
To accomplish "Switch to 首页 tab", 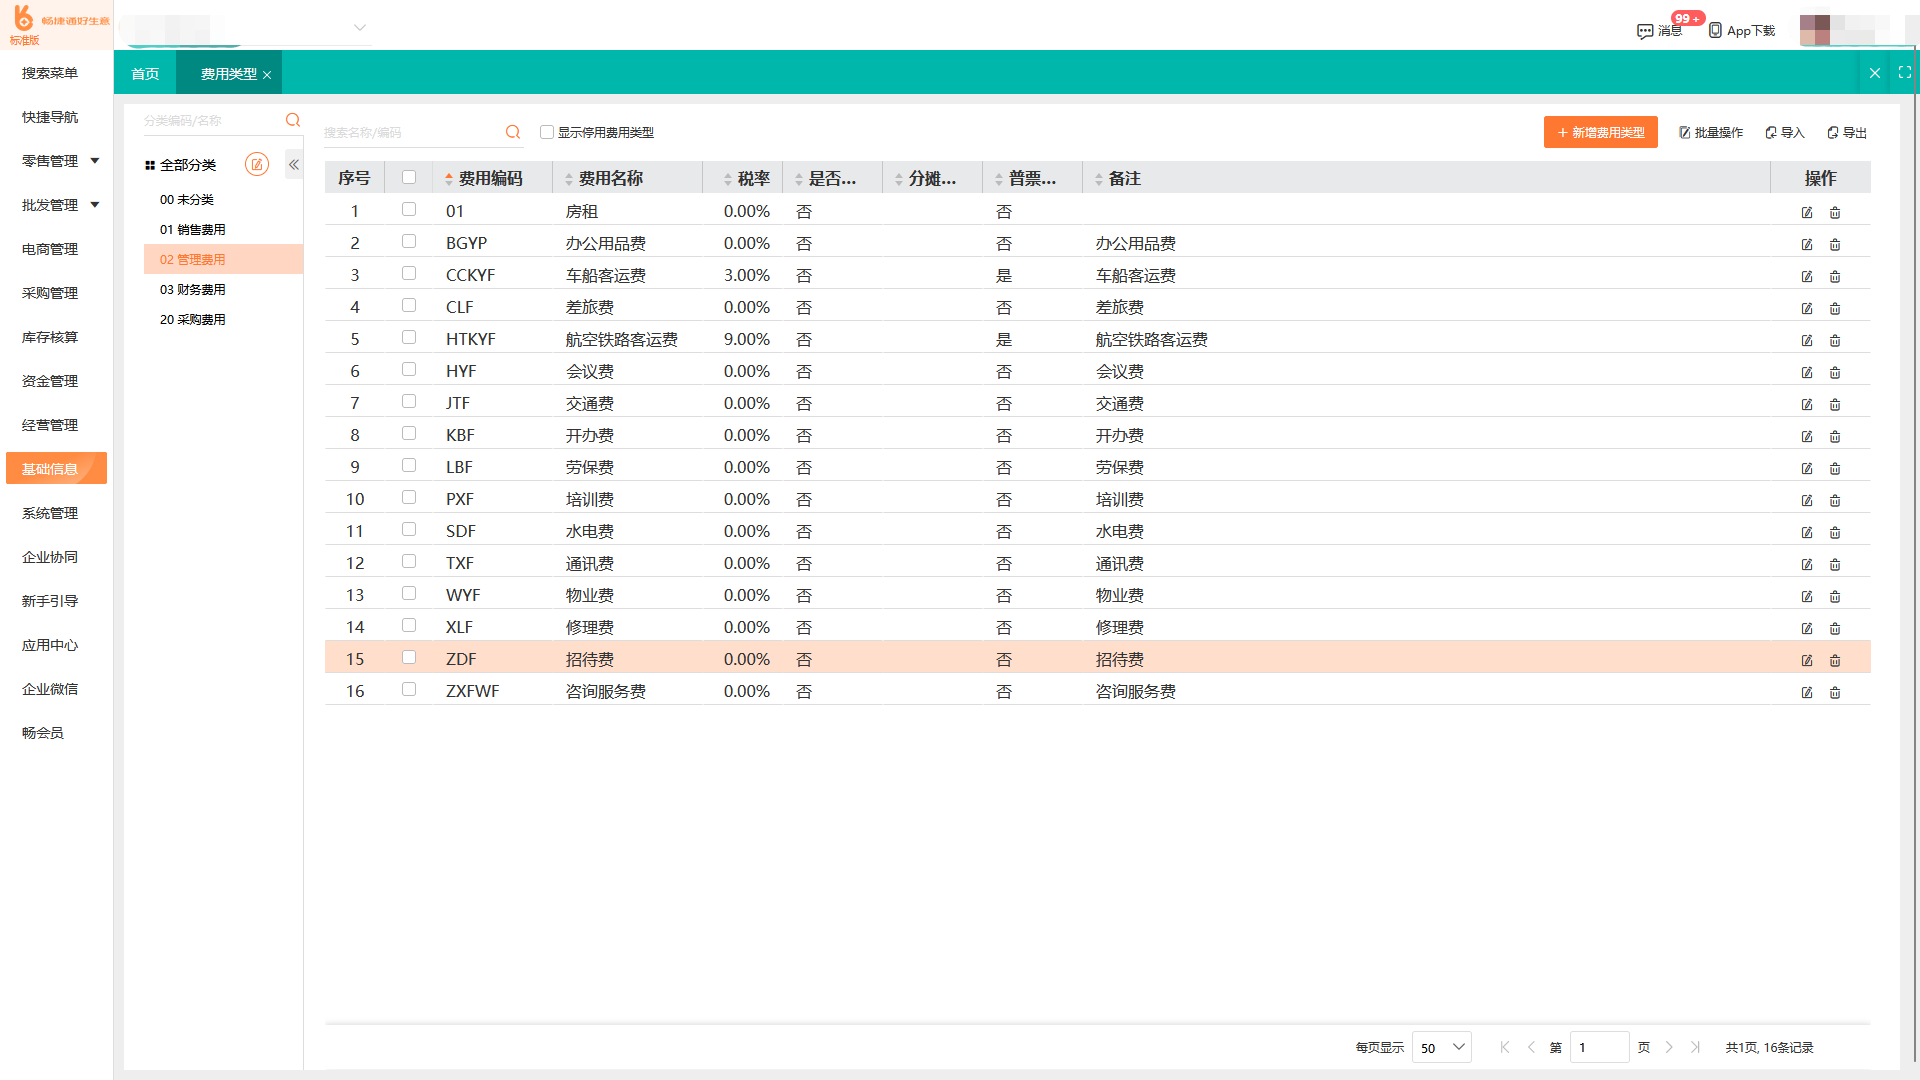I will pyautogui.click(x=144, y=74).
